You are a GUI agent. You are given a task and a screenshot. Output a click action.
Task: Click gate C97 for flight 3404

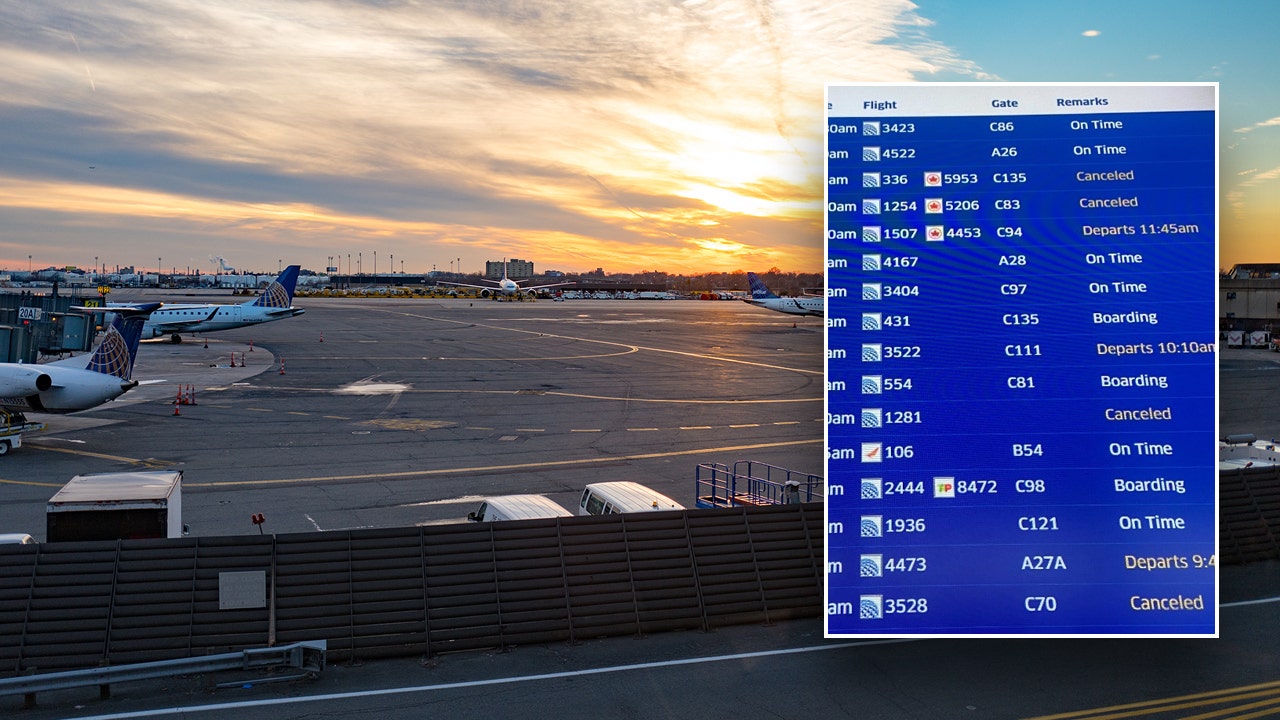[x=1014, y=289]
